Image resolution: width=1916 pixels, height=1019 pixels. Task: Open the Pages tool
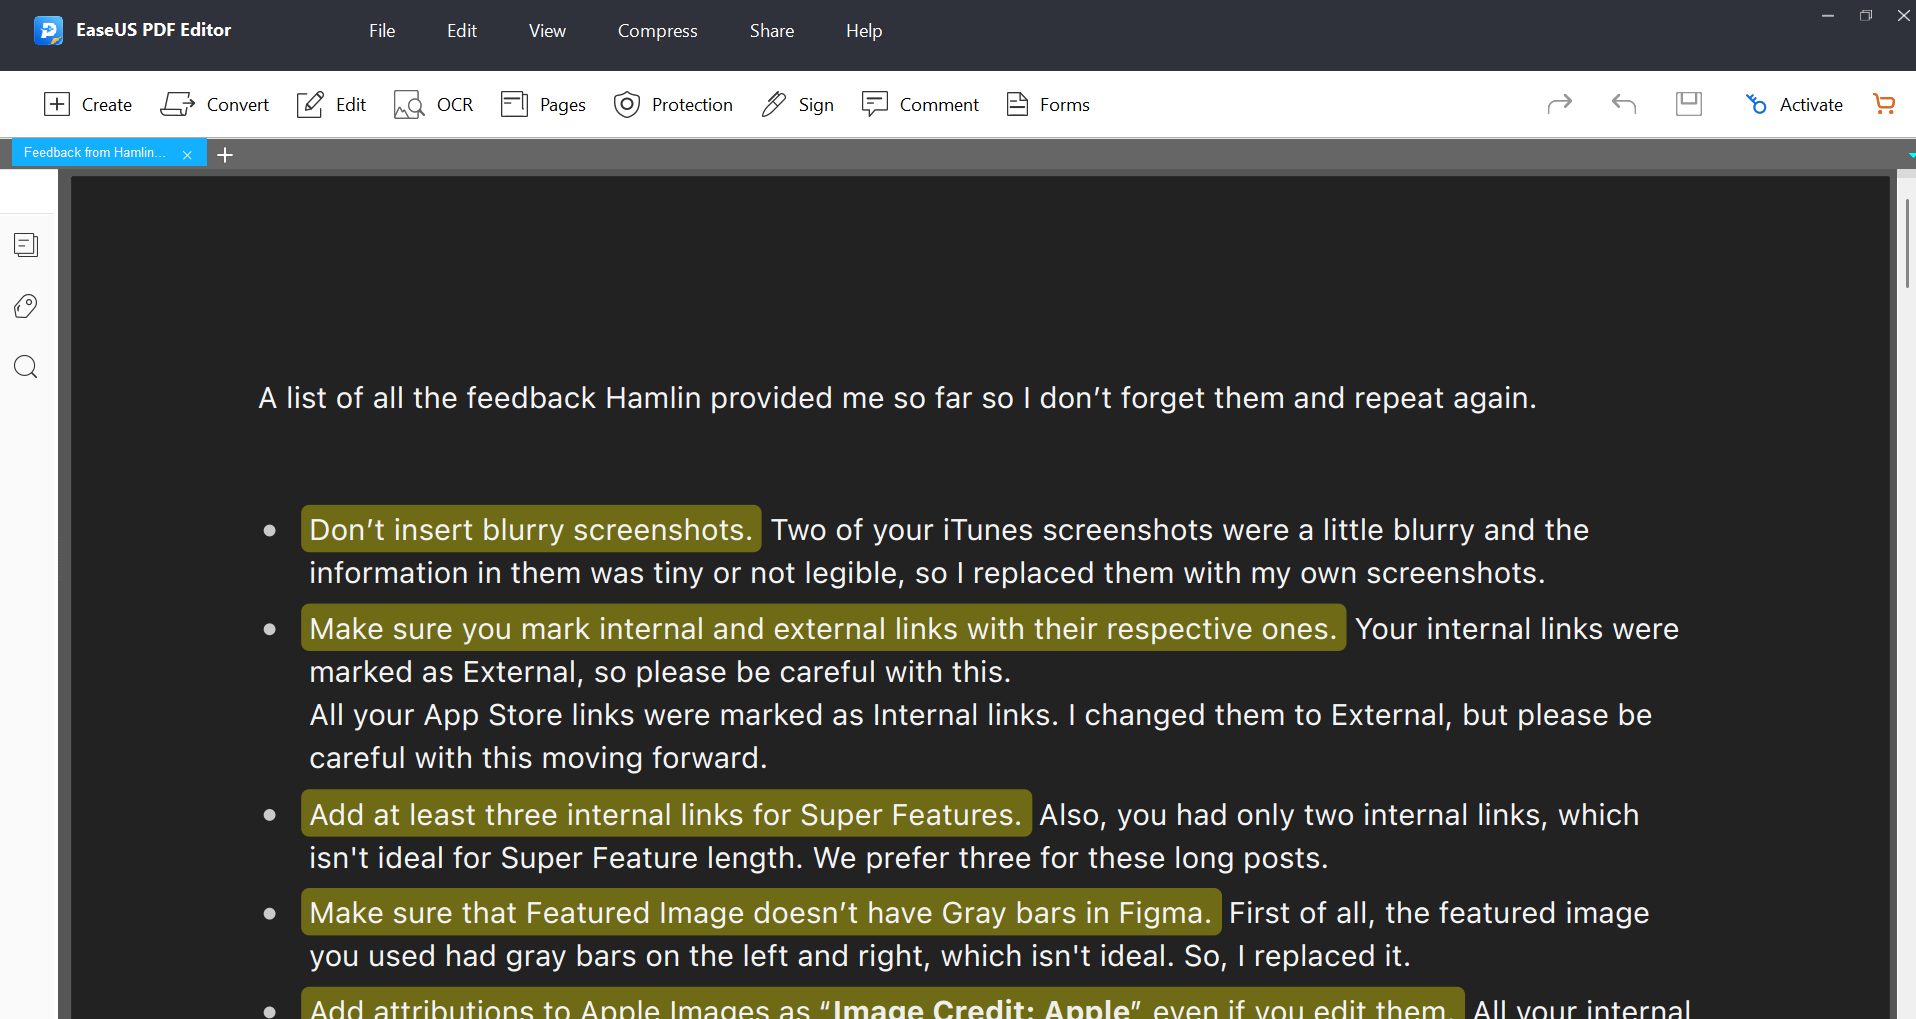click(542, 104)
